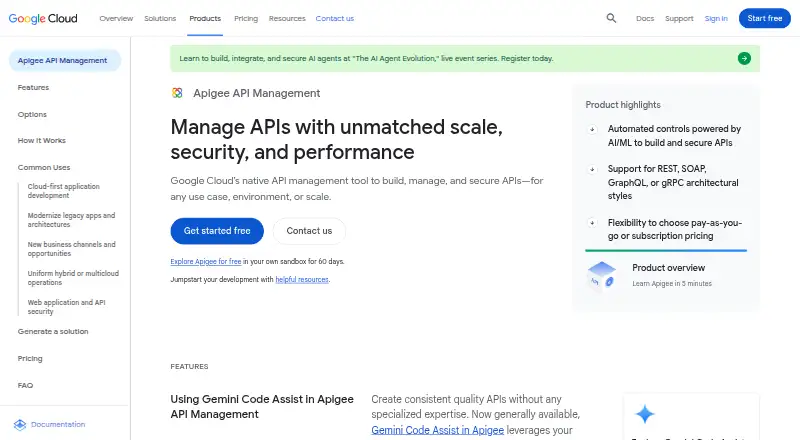This screenshot has width=800, height=440.
Task: Click the Google Cloud logo
Action: click(43, 18)
